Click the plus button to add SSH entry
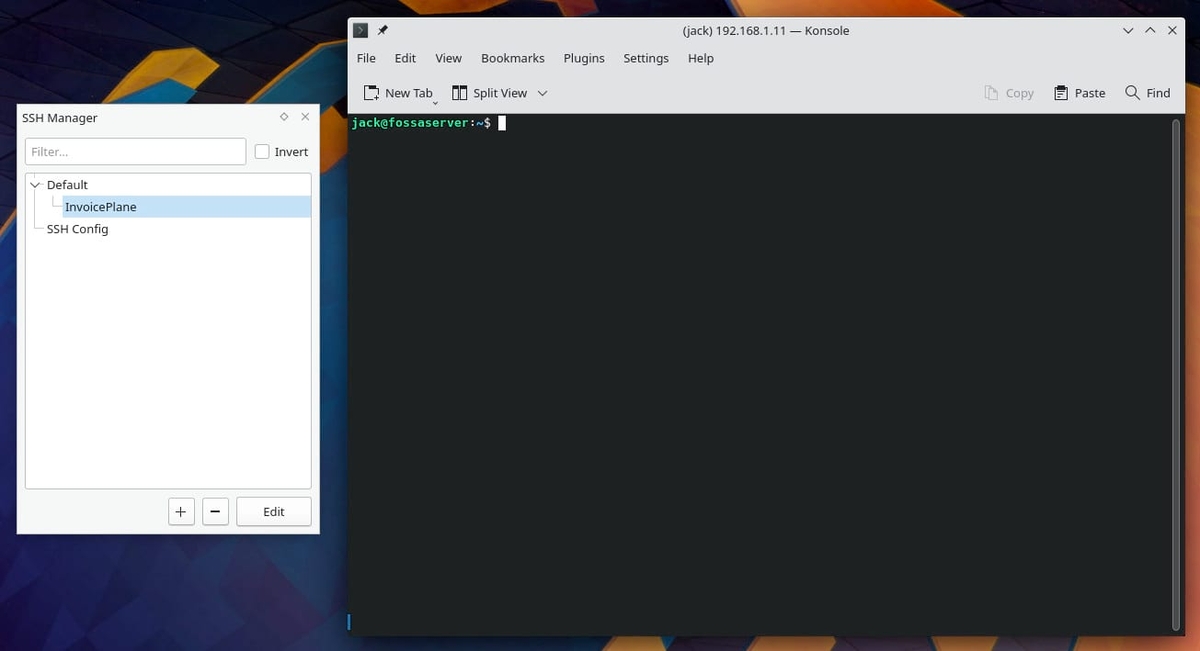Image resolution: width=1200 pixels, height=651 pixels. pyautogui.click(x=180, y=511)
